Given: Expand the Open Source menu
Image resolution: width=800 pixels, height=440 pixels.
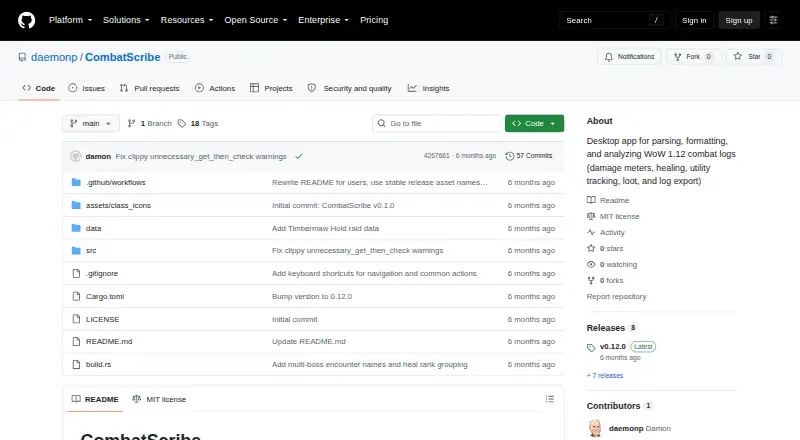Looking at the screenshot, I should (256, 20).
